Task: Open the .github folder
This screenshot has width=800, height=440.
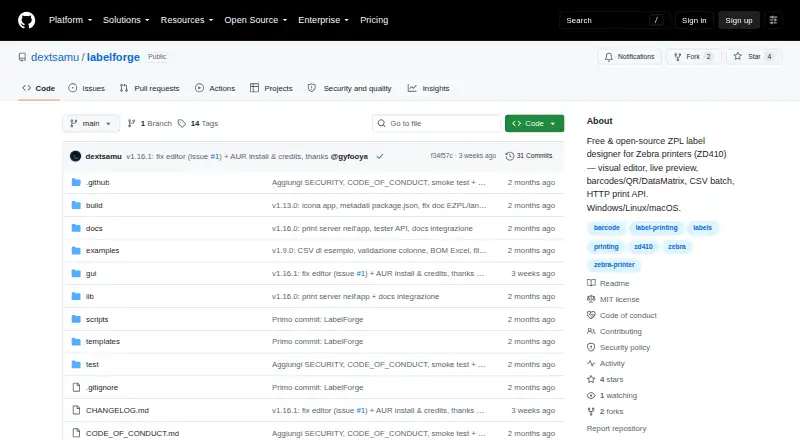Action: click(97, 182)
